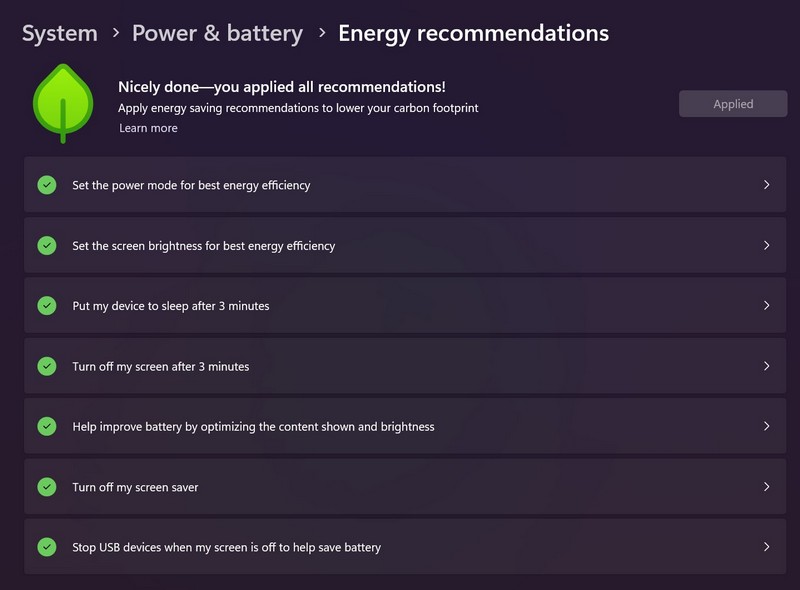Screen dimensions: 800x590
Task: Expand chevron for Stop USB devices row
Action: pyautogui.click(x=766, y=547)
